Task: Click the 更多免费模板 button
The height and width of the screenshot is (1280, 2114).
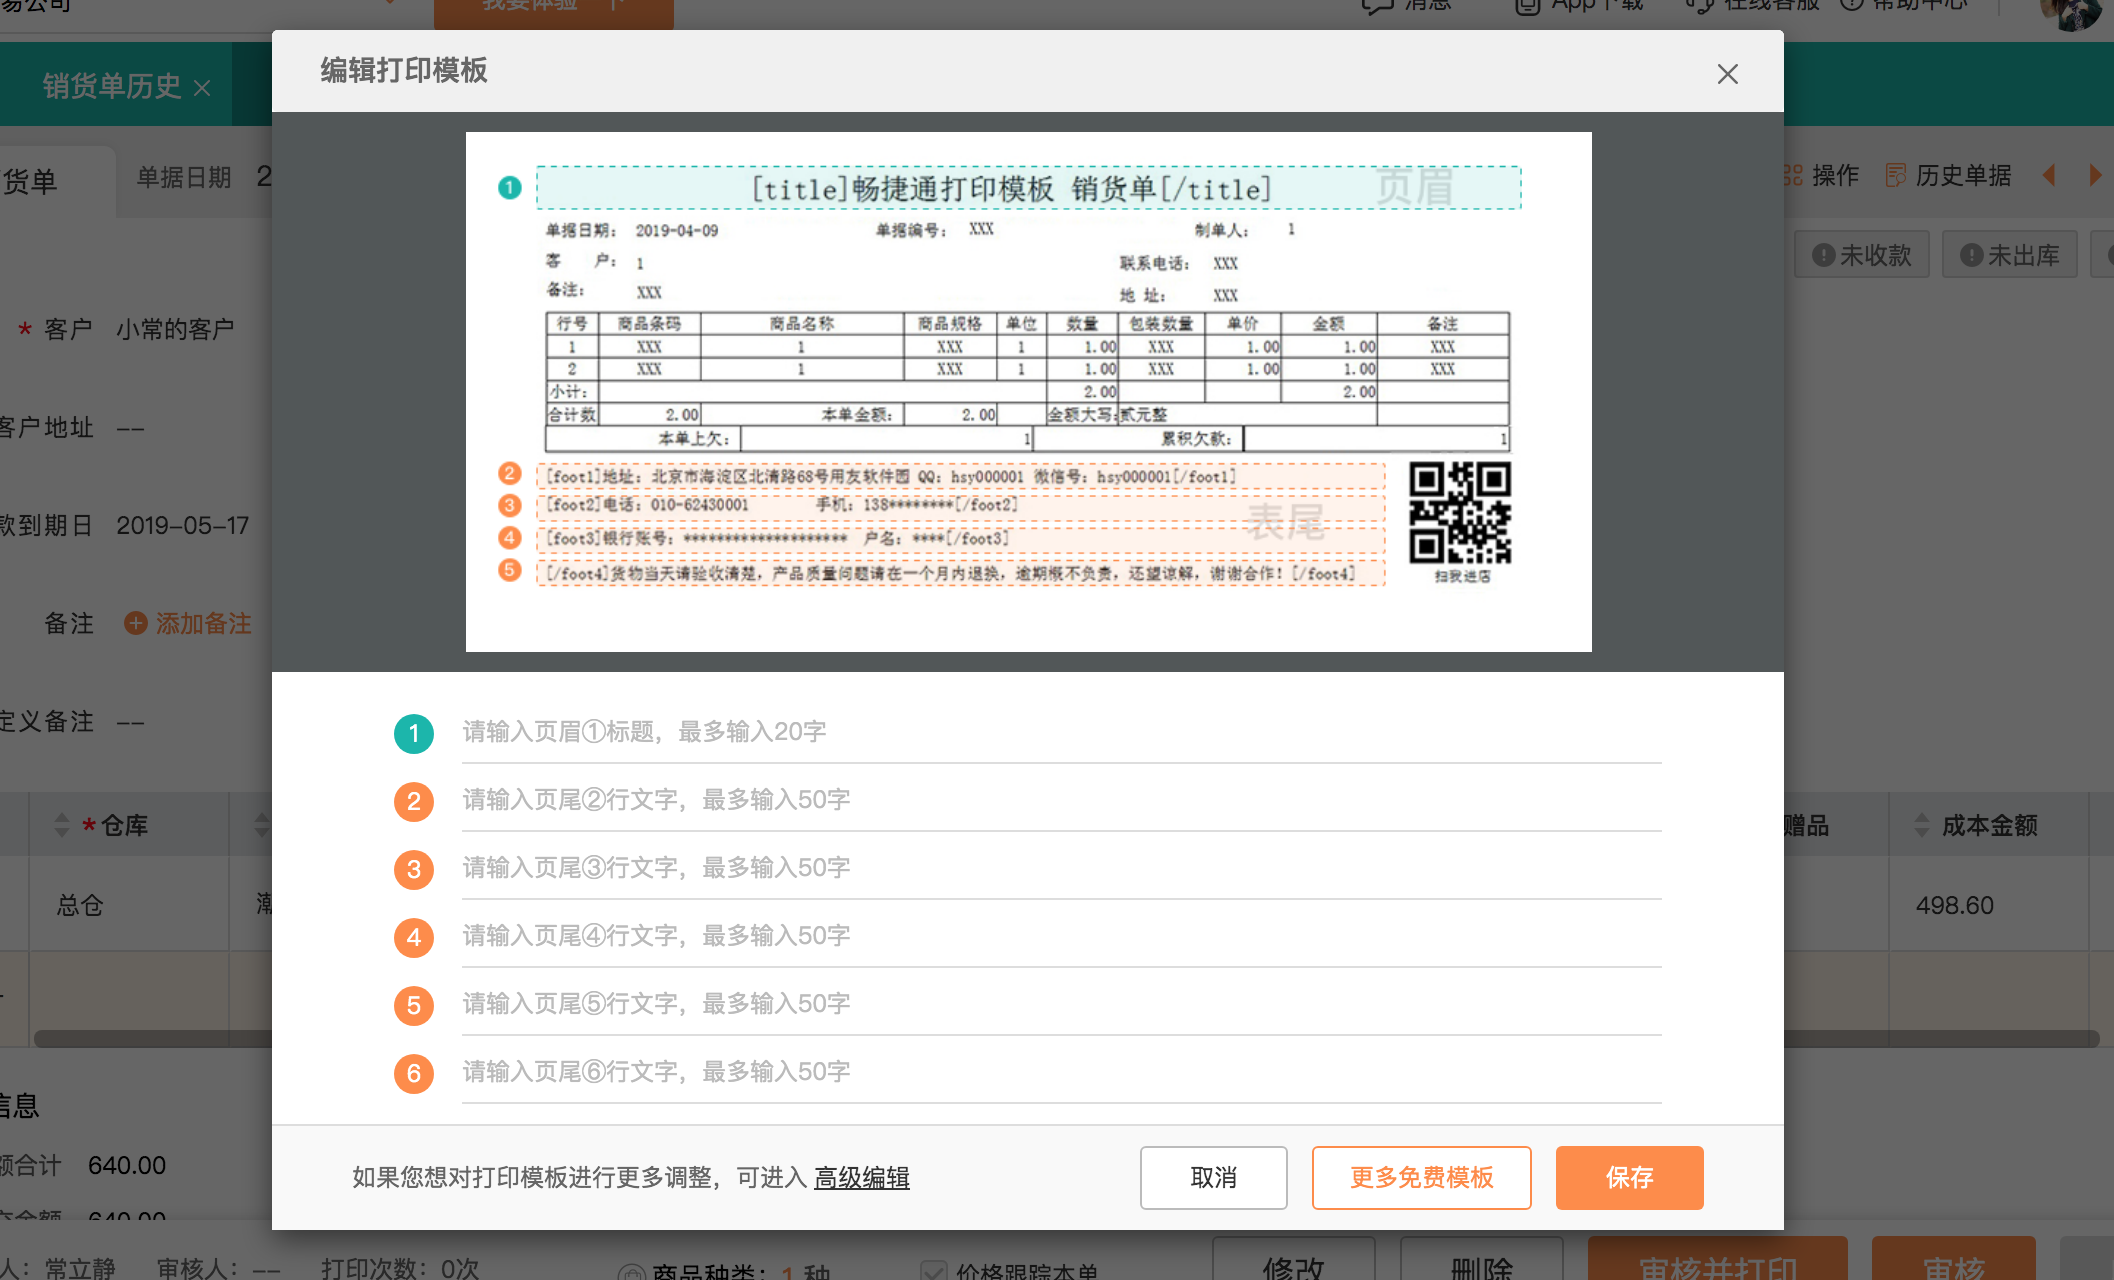Action: pos(1419,1176)
